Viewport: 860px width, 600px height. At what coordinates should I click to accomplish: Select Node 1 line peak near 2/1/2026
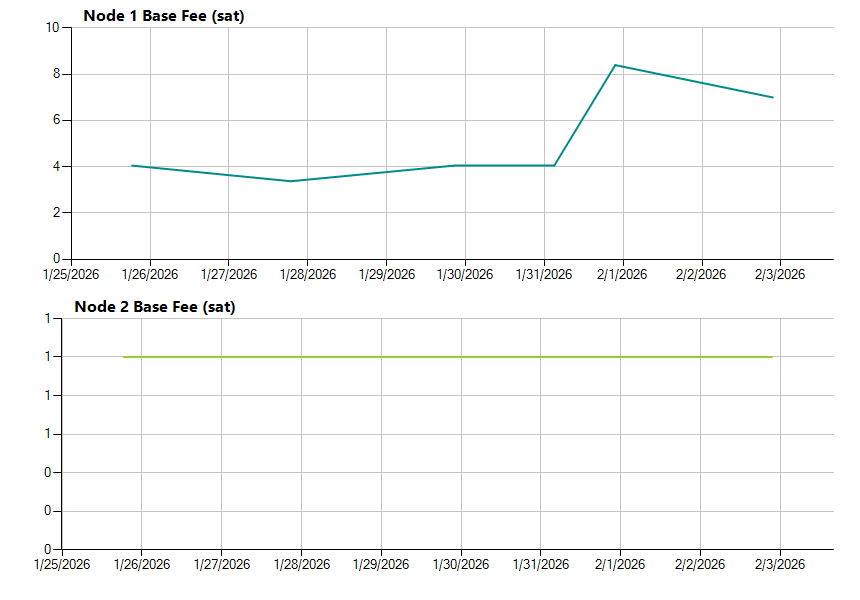616,65
